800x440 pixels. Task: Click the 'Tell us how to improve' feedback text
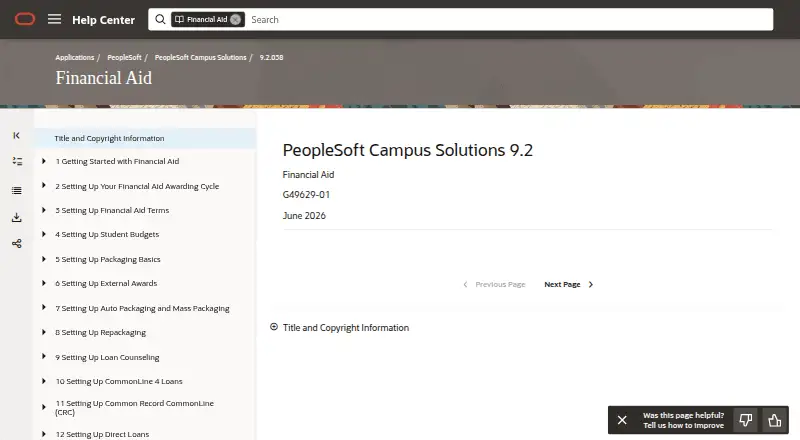tap(683, 425)
